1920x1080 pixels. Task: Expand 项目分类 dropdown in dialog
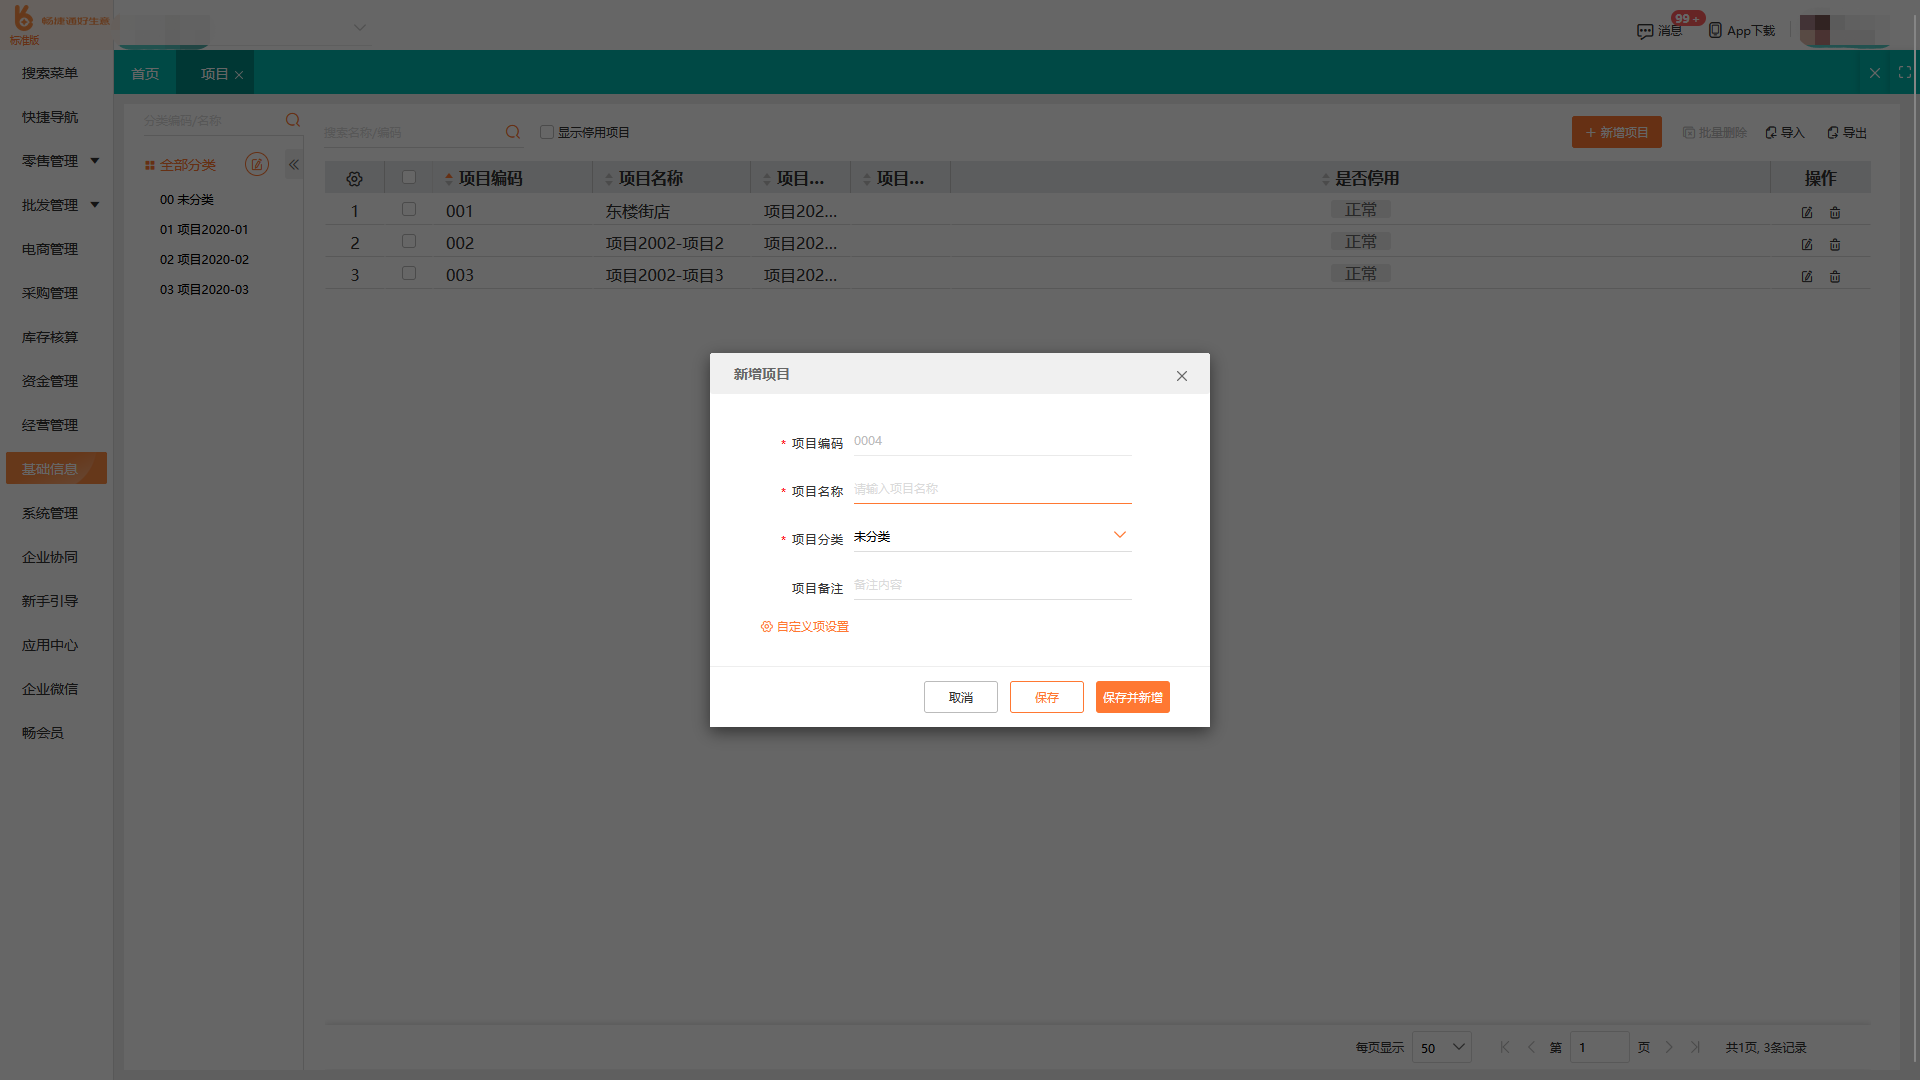1120,535
